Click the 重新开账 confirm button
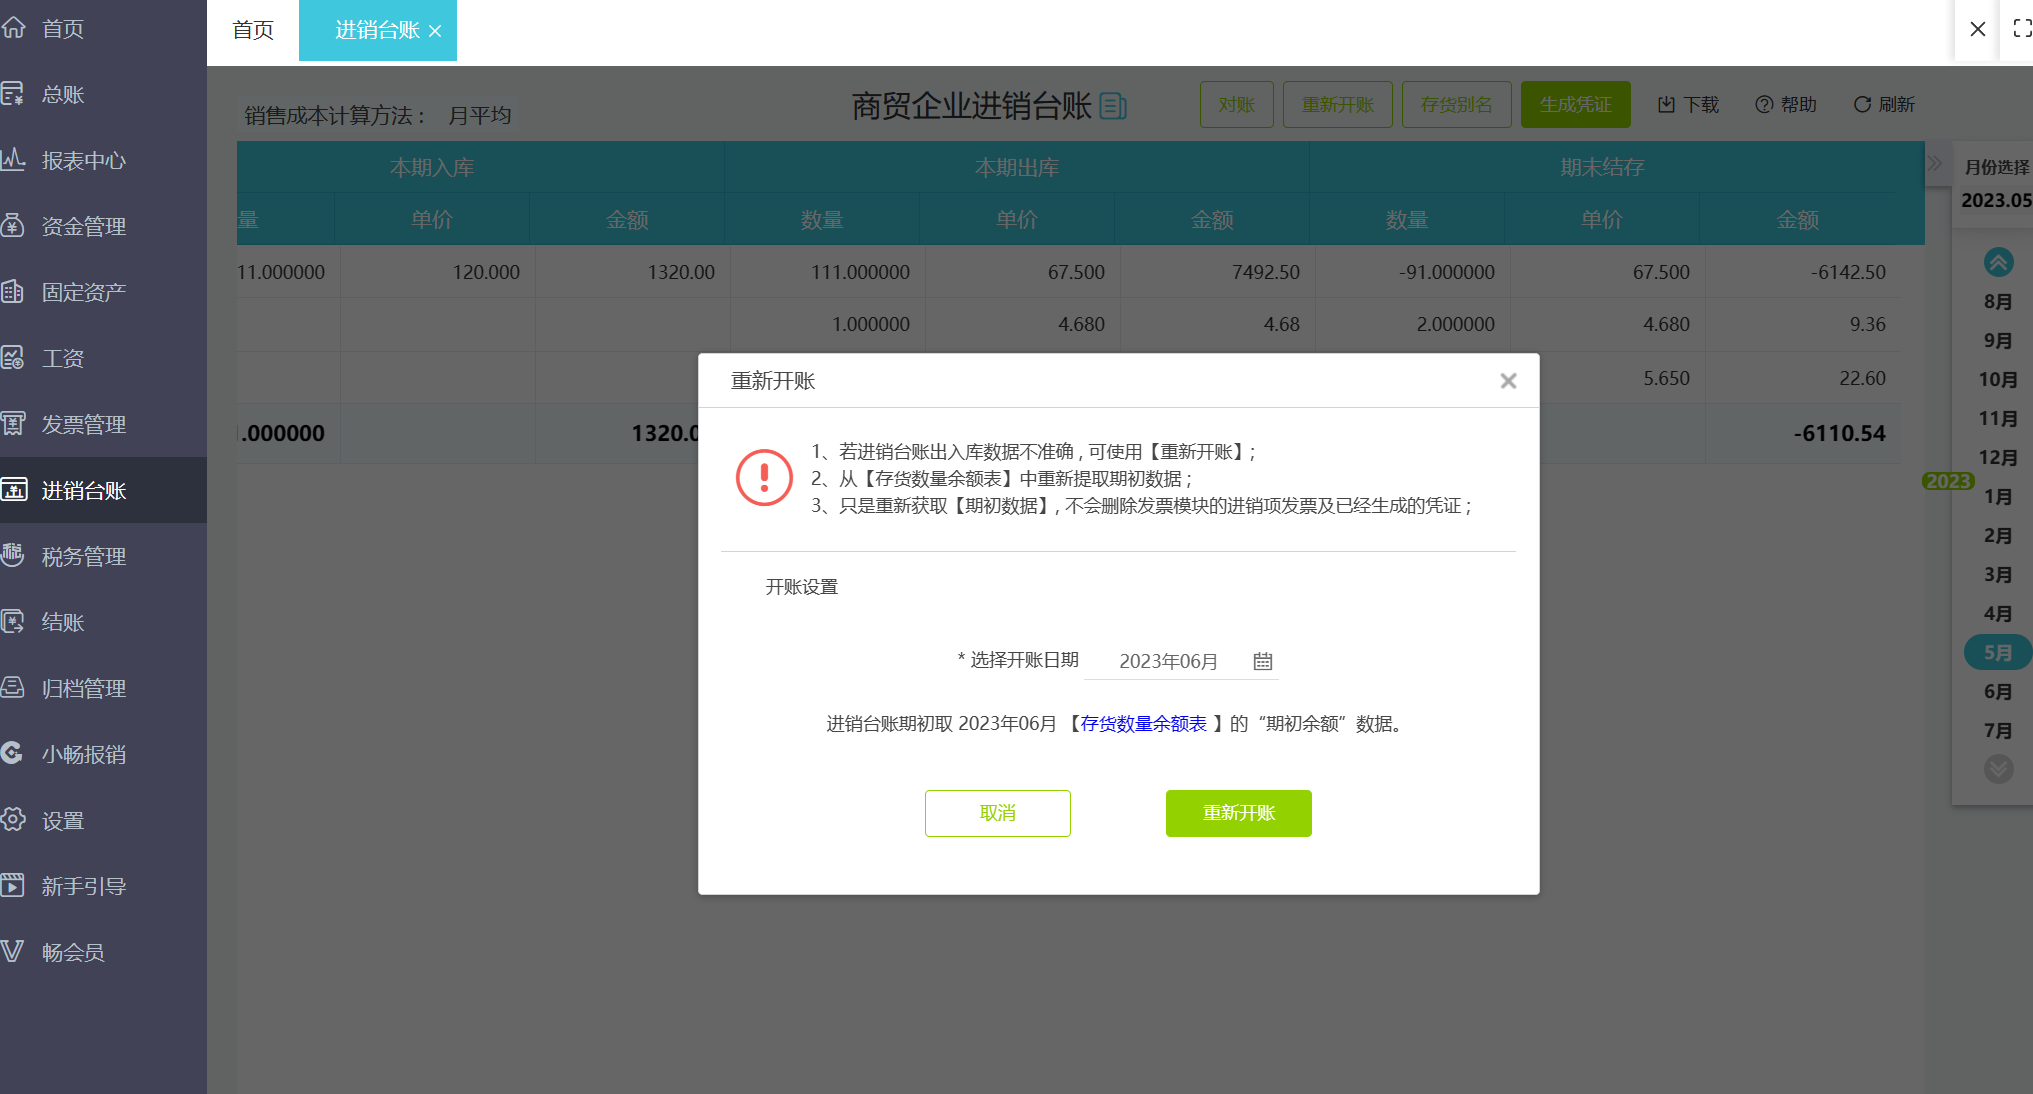This screenshot has height=1094, width=2033. coord(1237,811)
